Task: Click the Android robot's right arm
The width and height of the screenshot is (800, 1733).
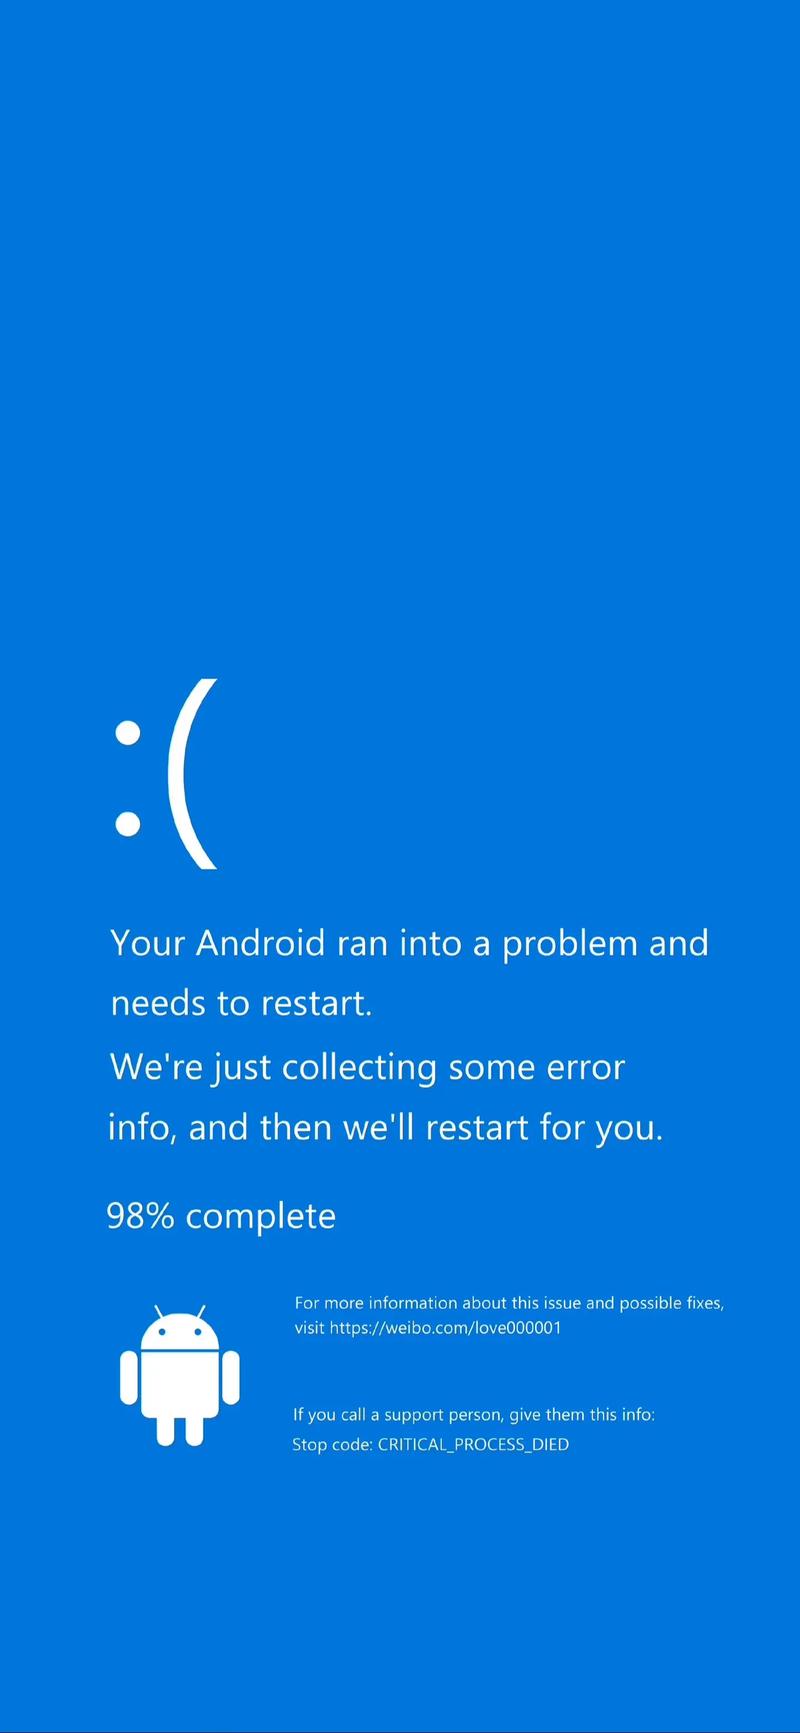Action: click(231, 1378)
